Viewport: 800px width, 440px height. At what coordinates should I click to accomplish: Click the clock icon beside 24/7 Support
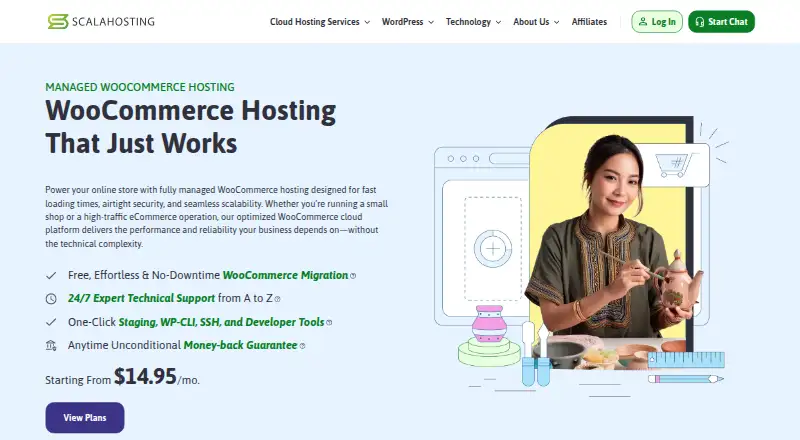[51, 299]
